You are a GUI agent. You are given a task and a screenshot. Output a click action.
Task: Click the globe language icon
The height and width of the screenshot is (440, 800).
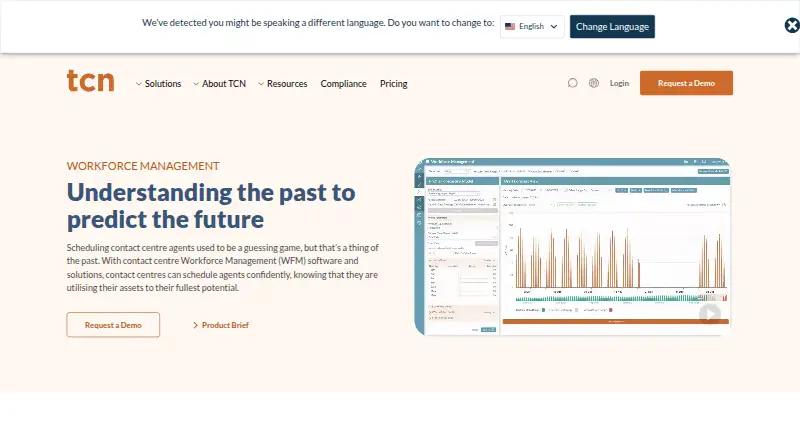click(593, 83)
